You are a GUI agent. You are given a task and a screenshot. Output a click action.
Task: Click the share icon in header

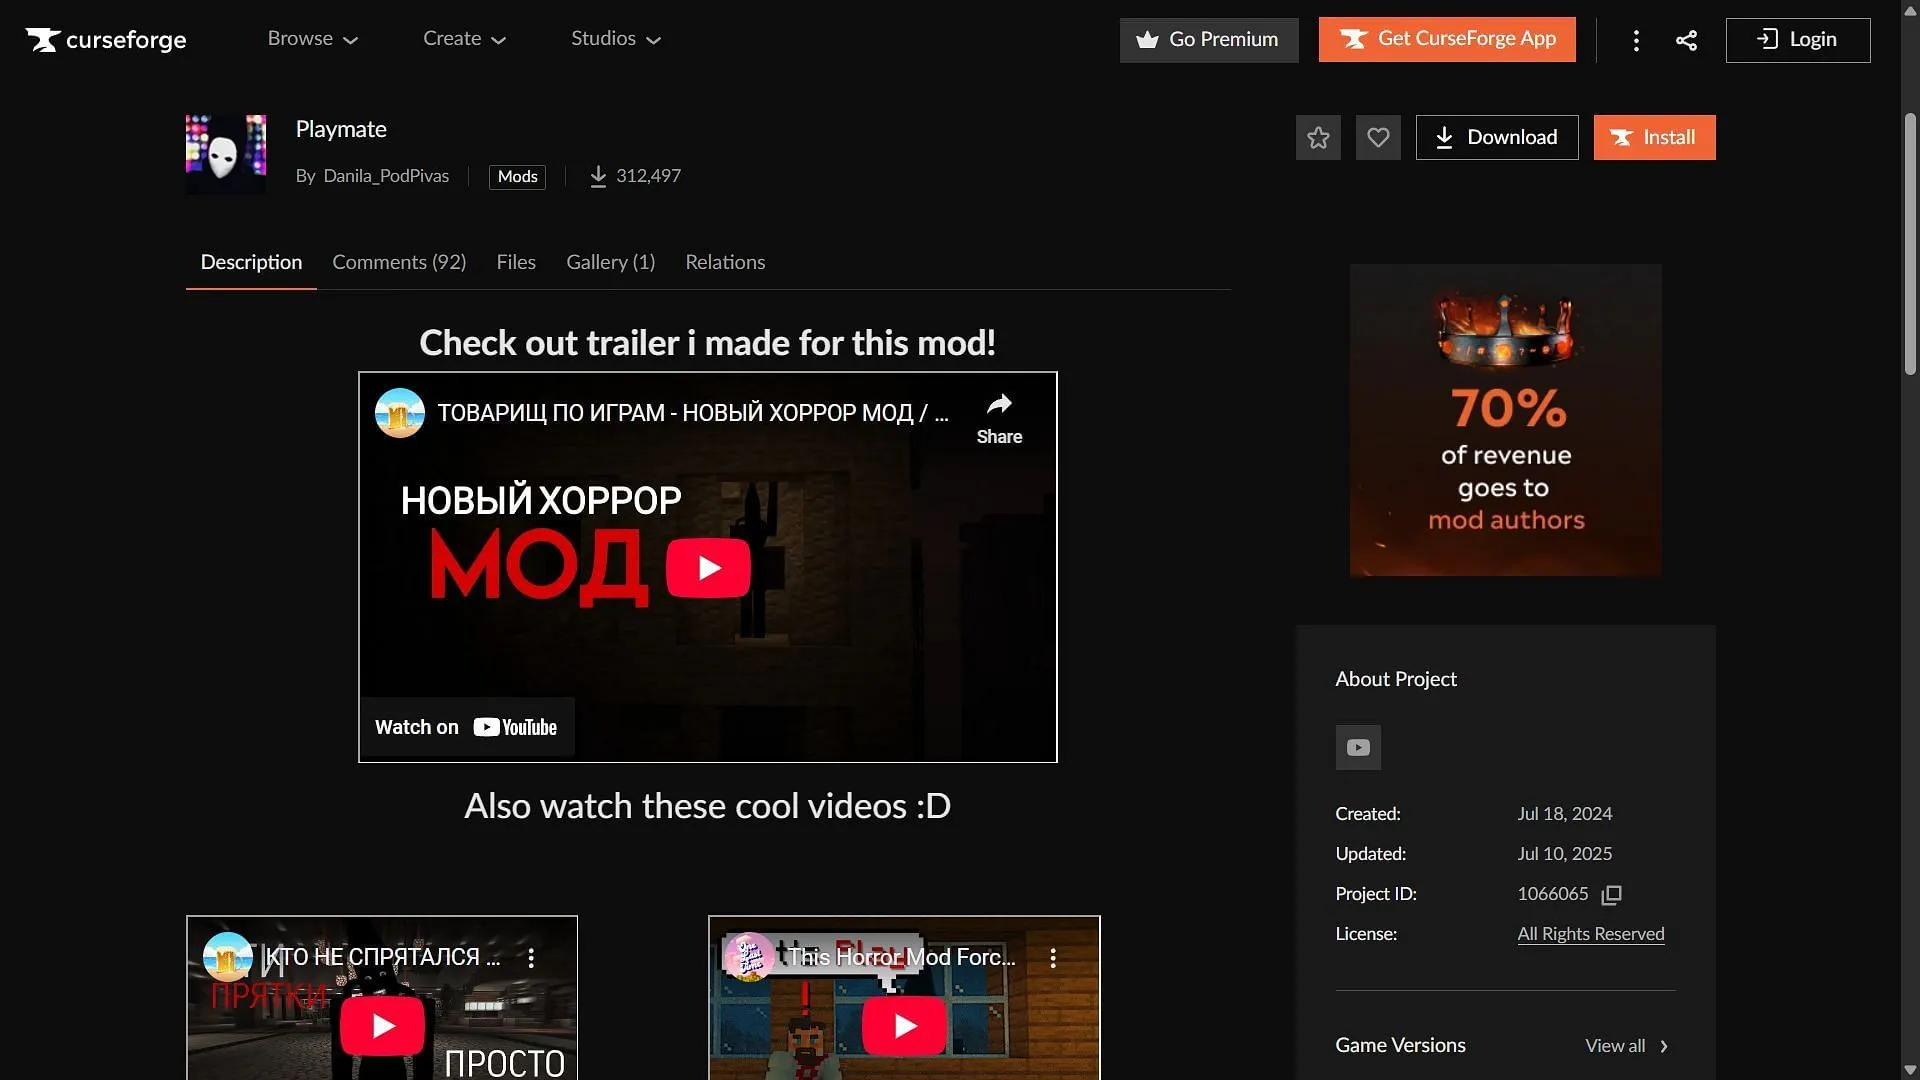click(x=1686, y=40)
